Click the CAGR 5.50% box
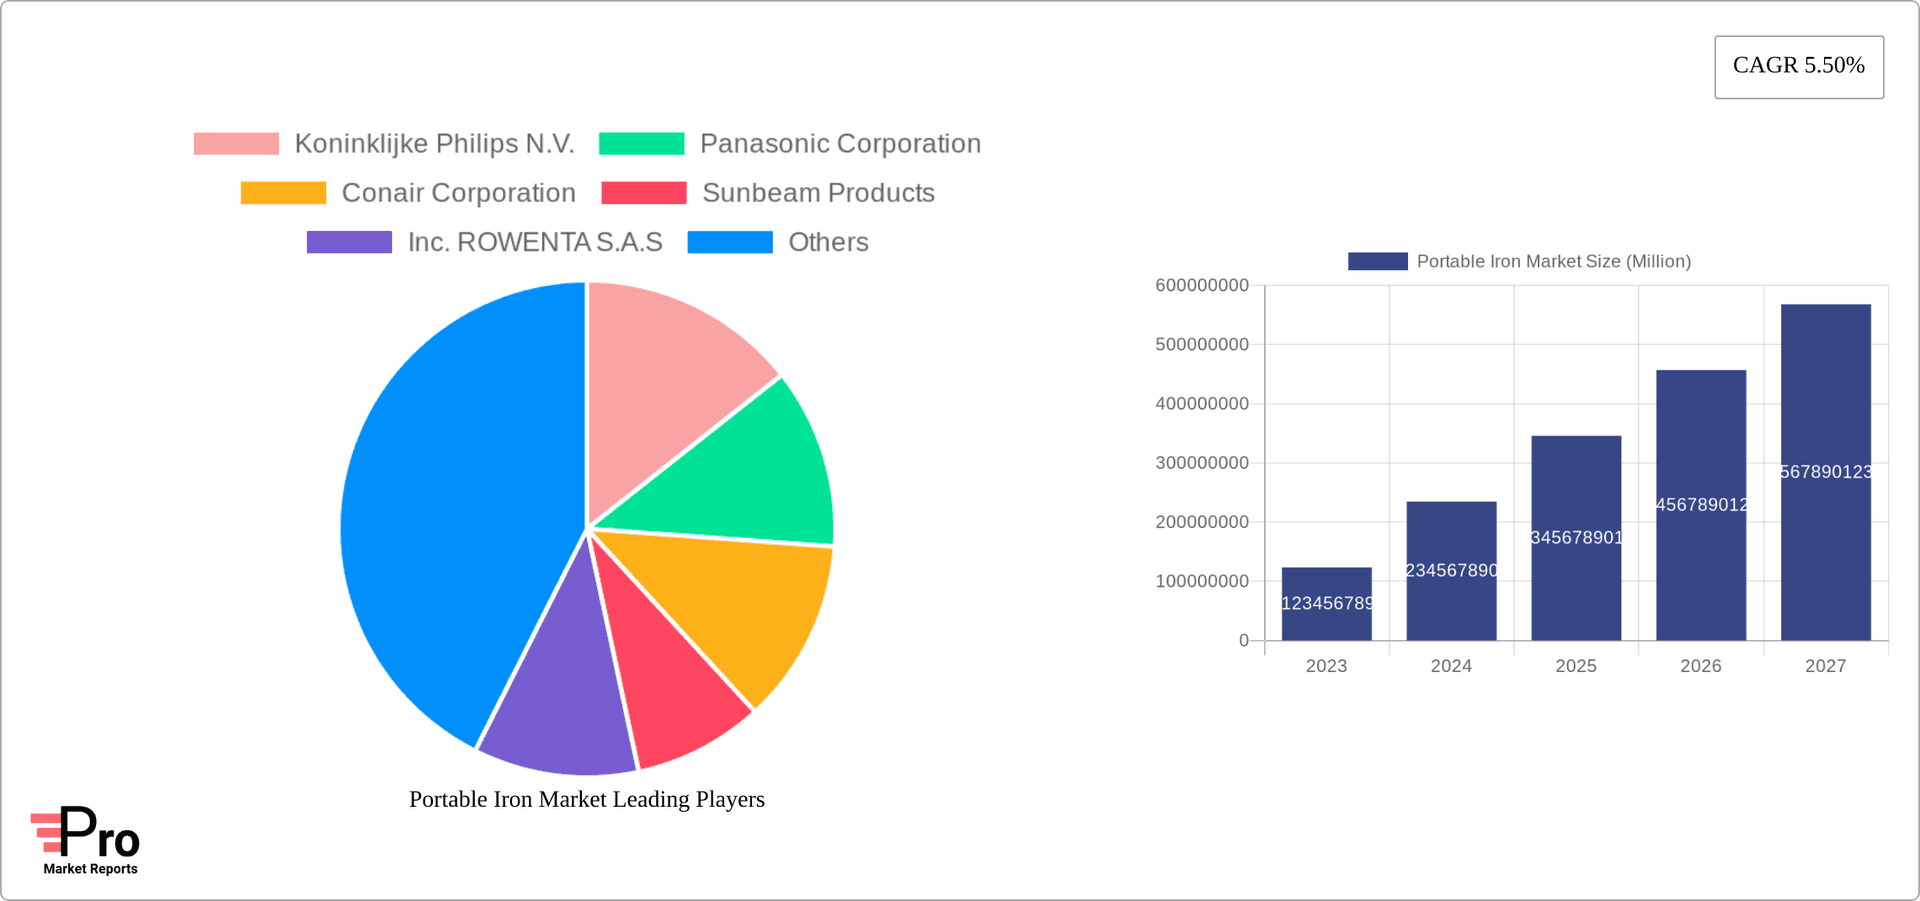The image size is (1920, 901). coord(1798,66)
